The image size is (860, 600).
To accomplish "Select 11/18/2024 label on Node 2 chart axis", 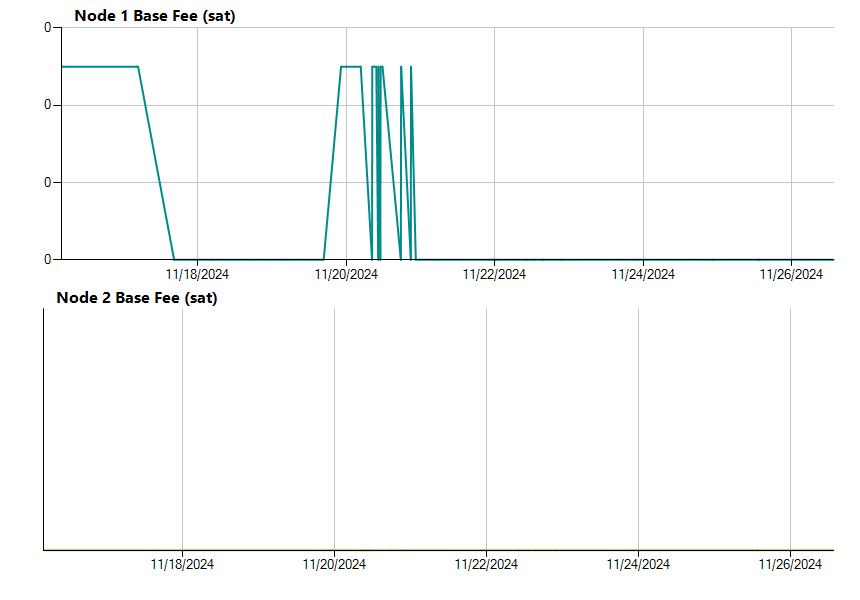I will tap(182, 565).
